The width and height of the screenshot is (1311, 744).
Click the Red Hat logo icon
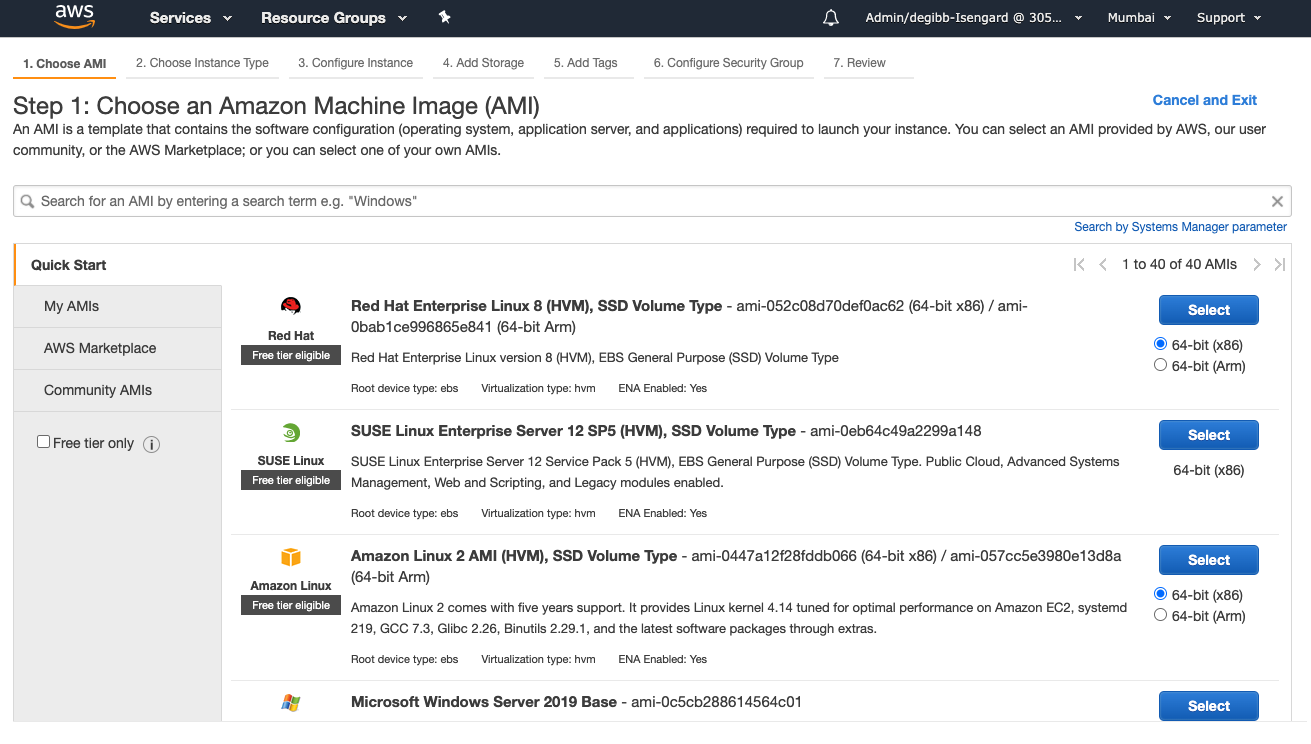291,307
